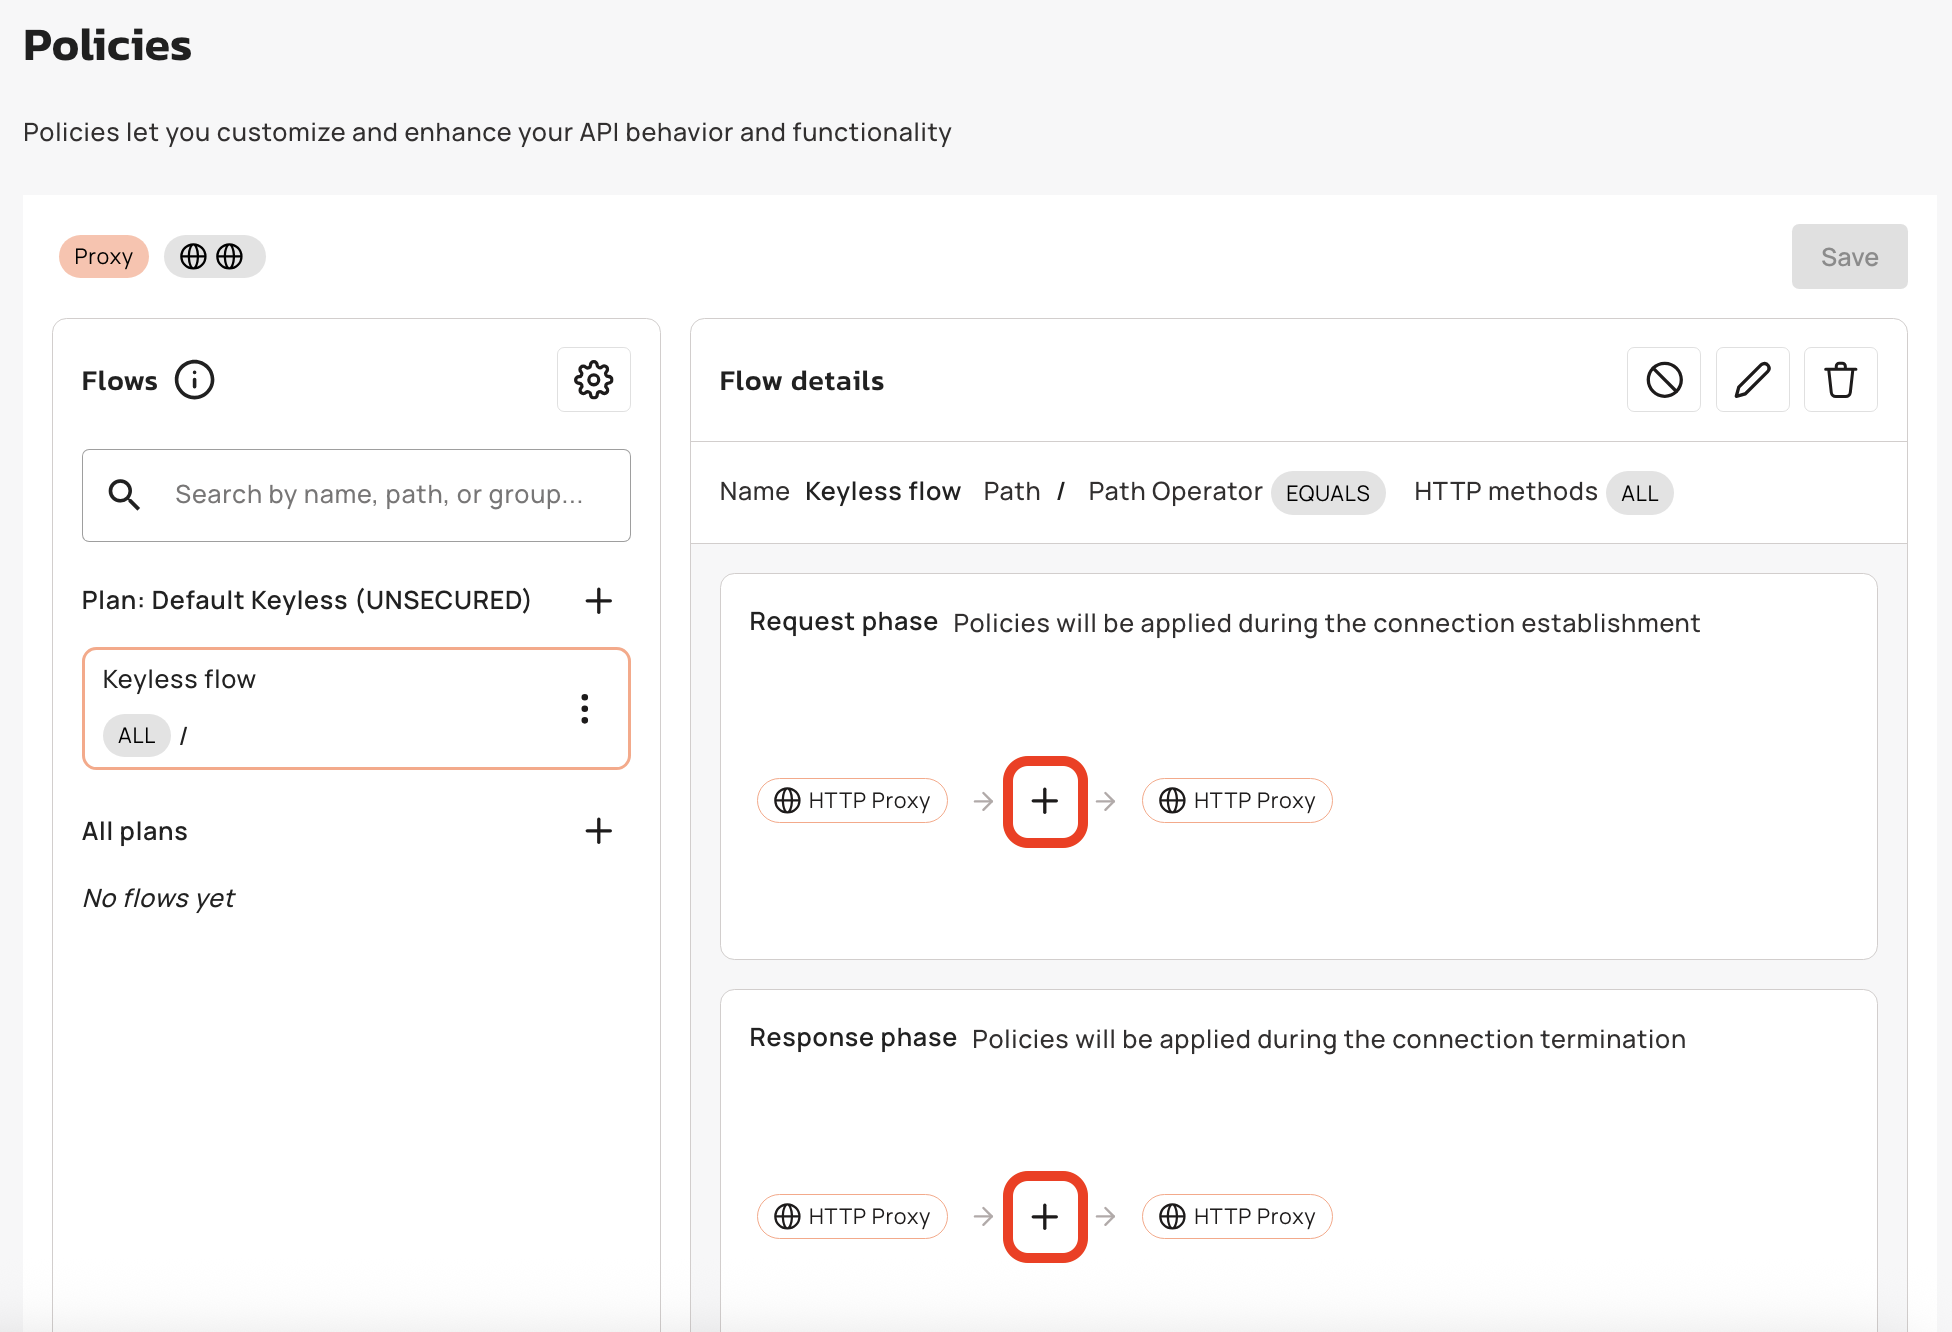Add policy in Request phase

pyautogui.click(x=1044, y=801)
